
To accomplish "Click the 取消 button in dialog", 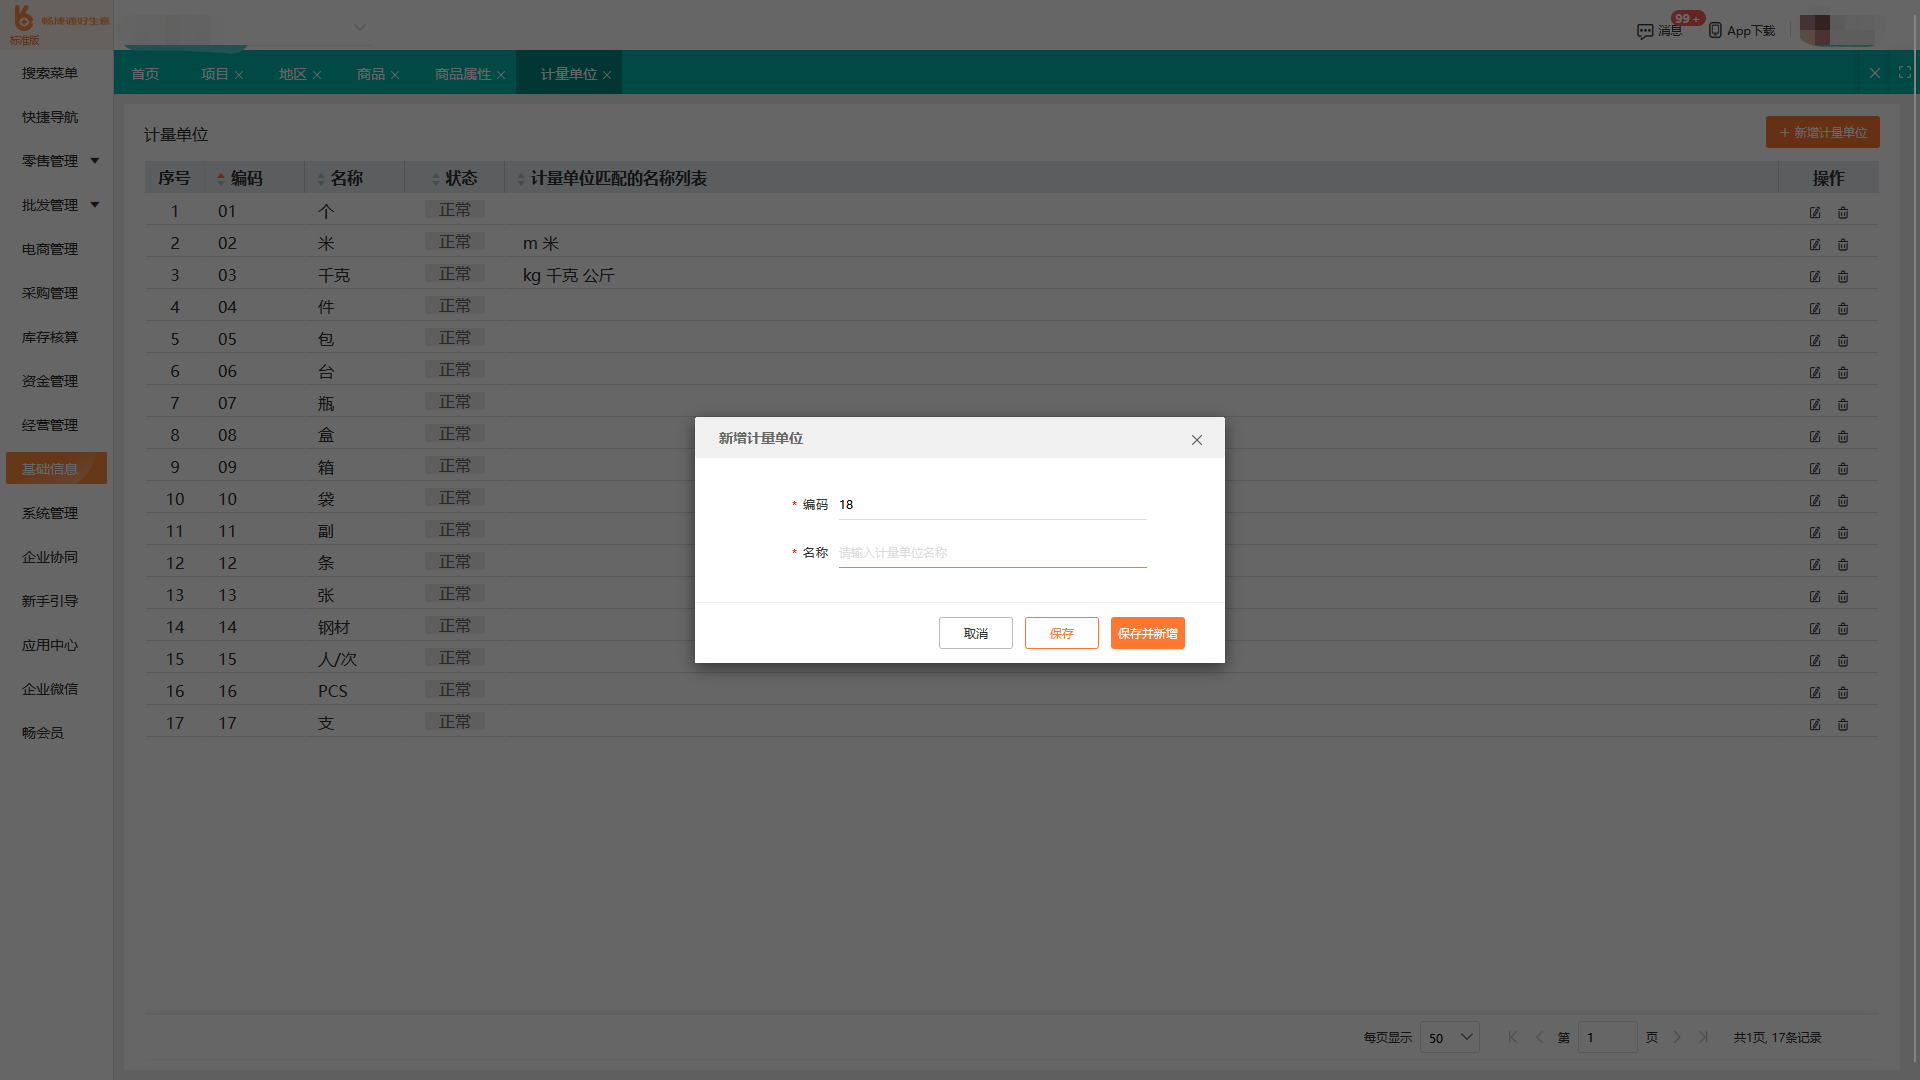I will (x=976, y=632).
